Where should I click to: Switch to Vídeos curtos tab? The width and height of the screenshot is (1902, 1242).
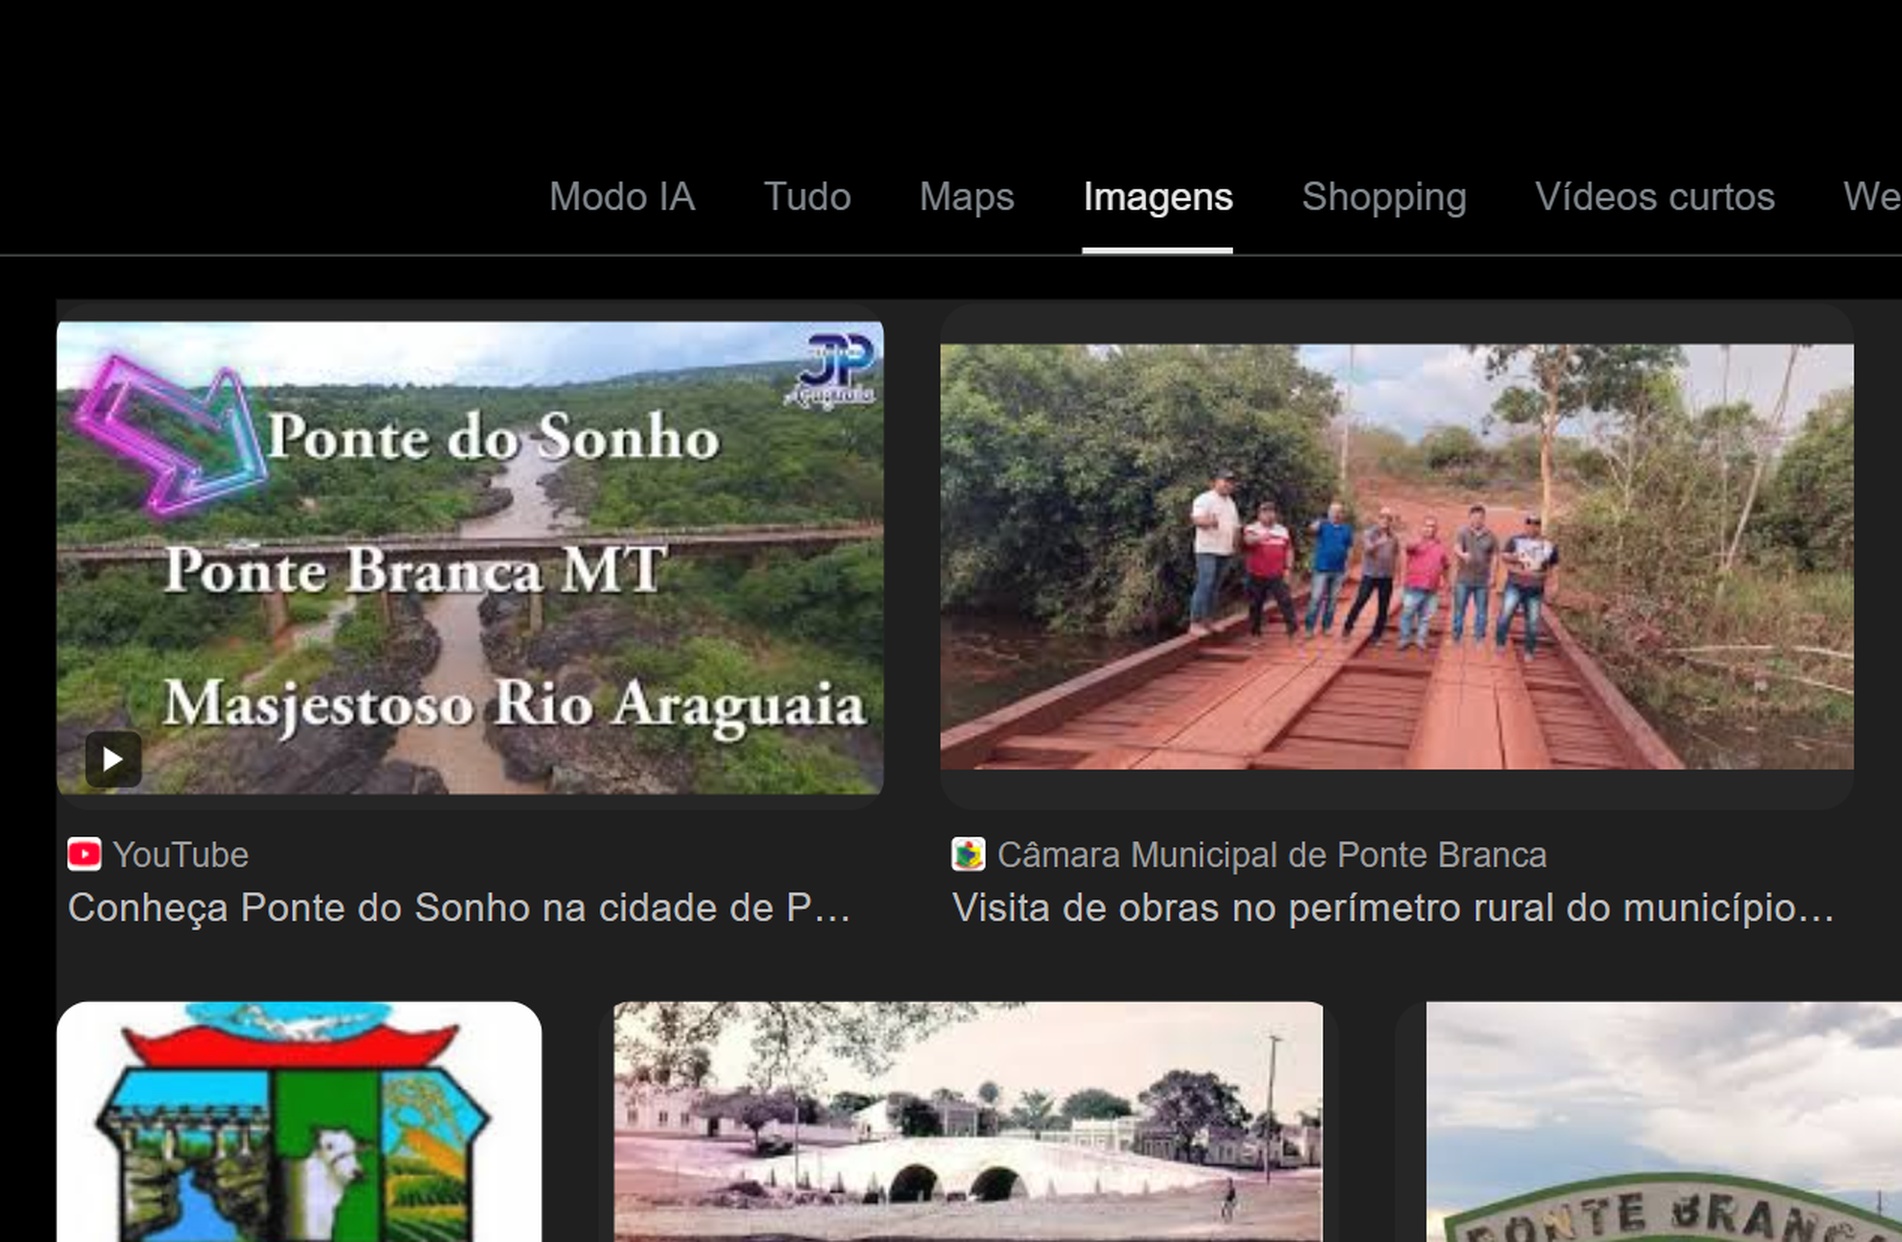coord(1654,197)
